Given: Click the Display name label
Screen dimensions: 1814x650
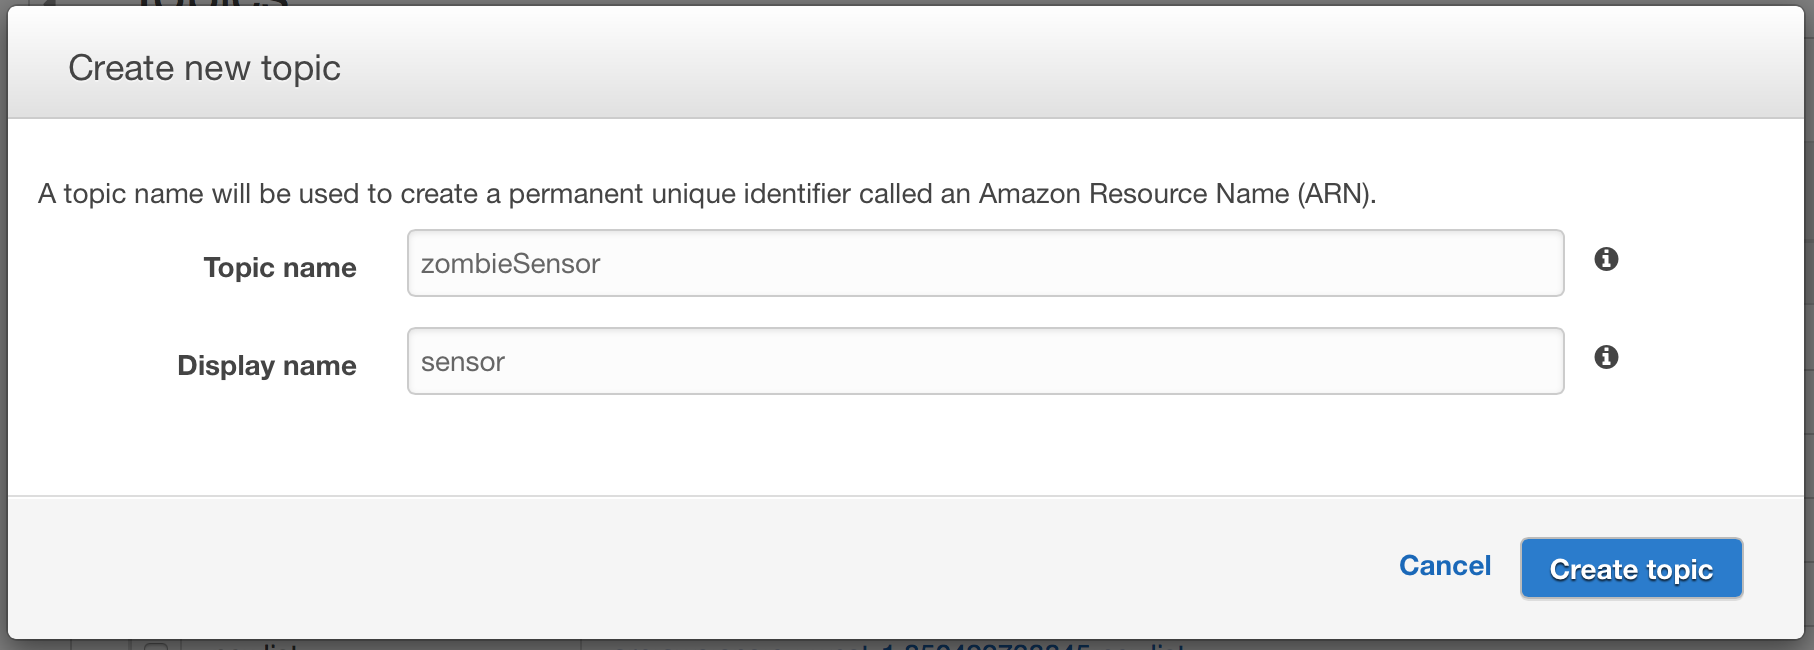Looking at the screenshot, I should click(x=267, y=365).
